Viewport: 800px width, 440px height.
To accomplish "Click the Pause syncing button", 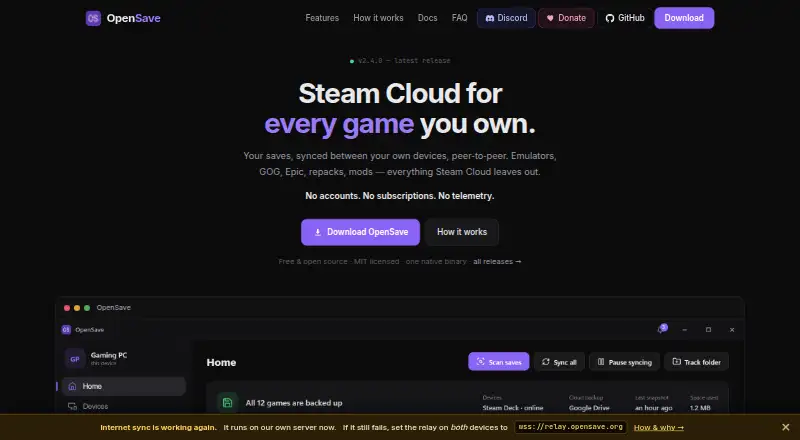I will click(x=624, y=362).
